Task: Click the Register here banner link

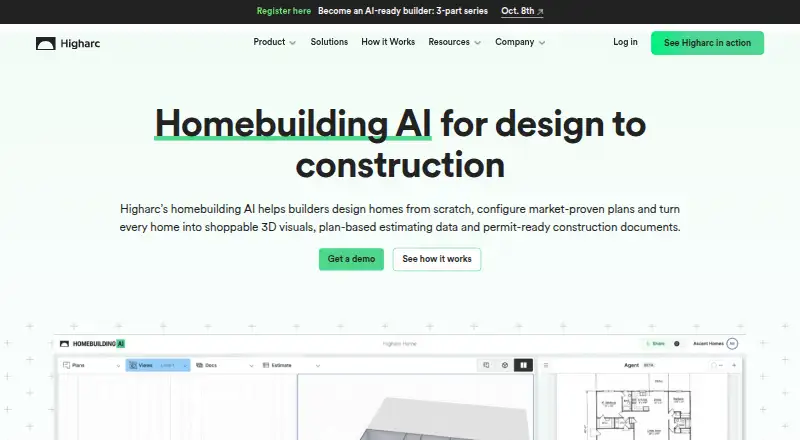Action: (284, 11)
